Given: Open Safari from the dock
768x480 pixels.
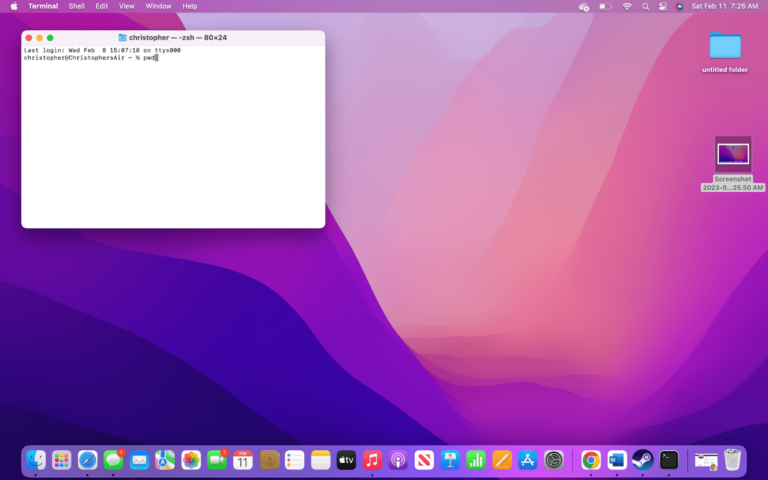Looking at the screenshot, I should pos(88,460).
